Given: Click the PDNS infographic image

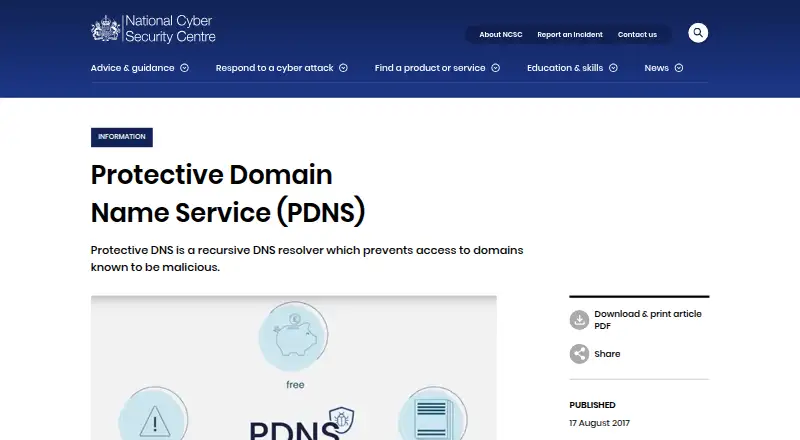Looking at the screenshot, I should coord(294,368).
